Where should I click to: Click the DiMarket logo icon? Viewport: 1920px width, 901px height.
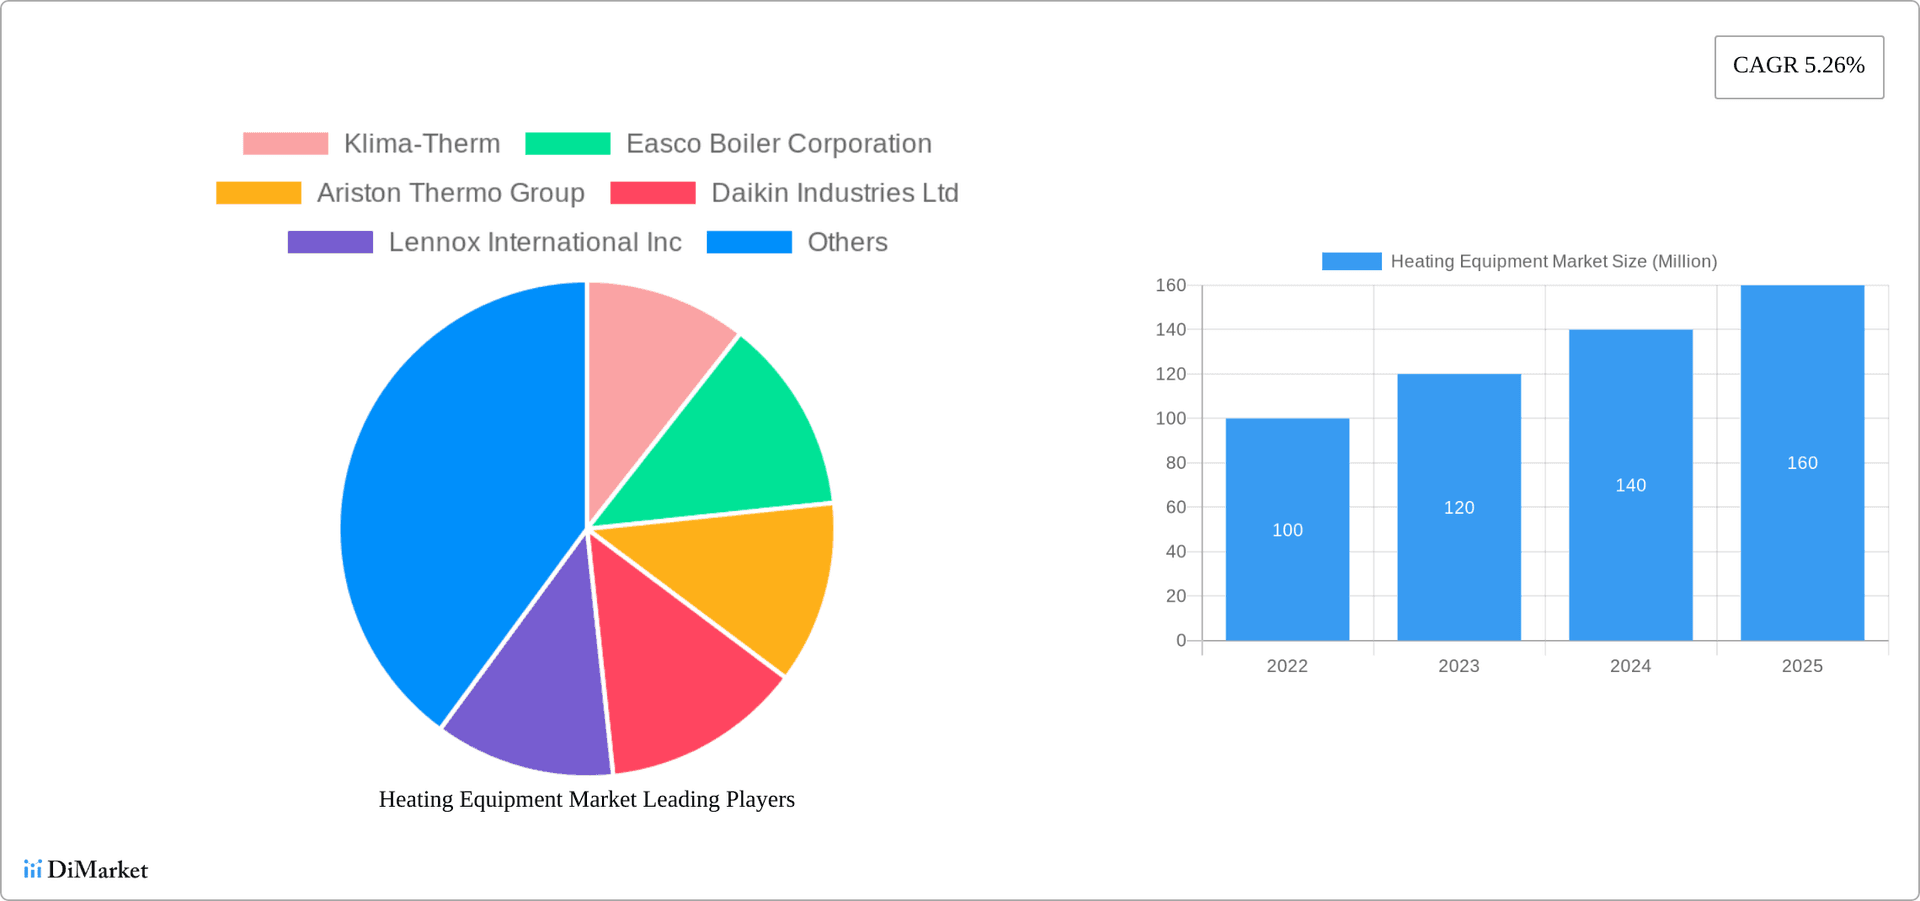pos(34,868)
